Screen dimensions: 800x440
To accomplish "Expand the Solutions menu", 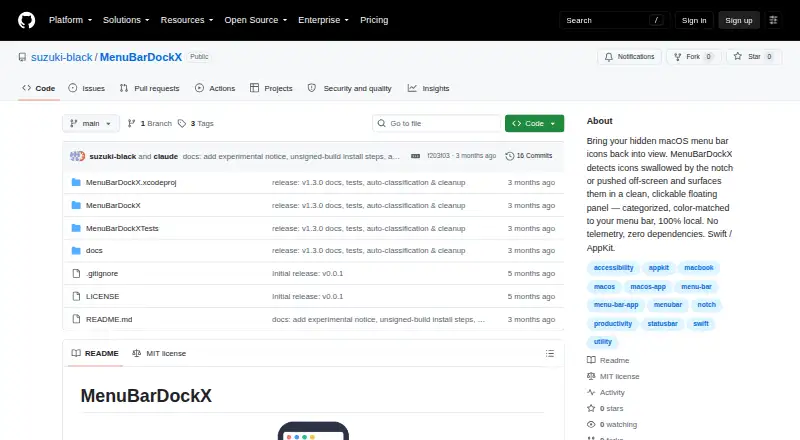I will (x=126, y=20).
